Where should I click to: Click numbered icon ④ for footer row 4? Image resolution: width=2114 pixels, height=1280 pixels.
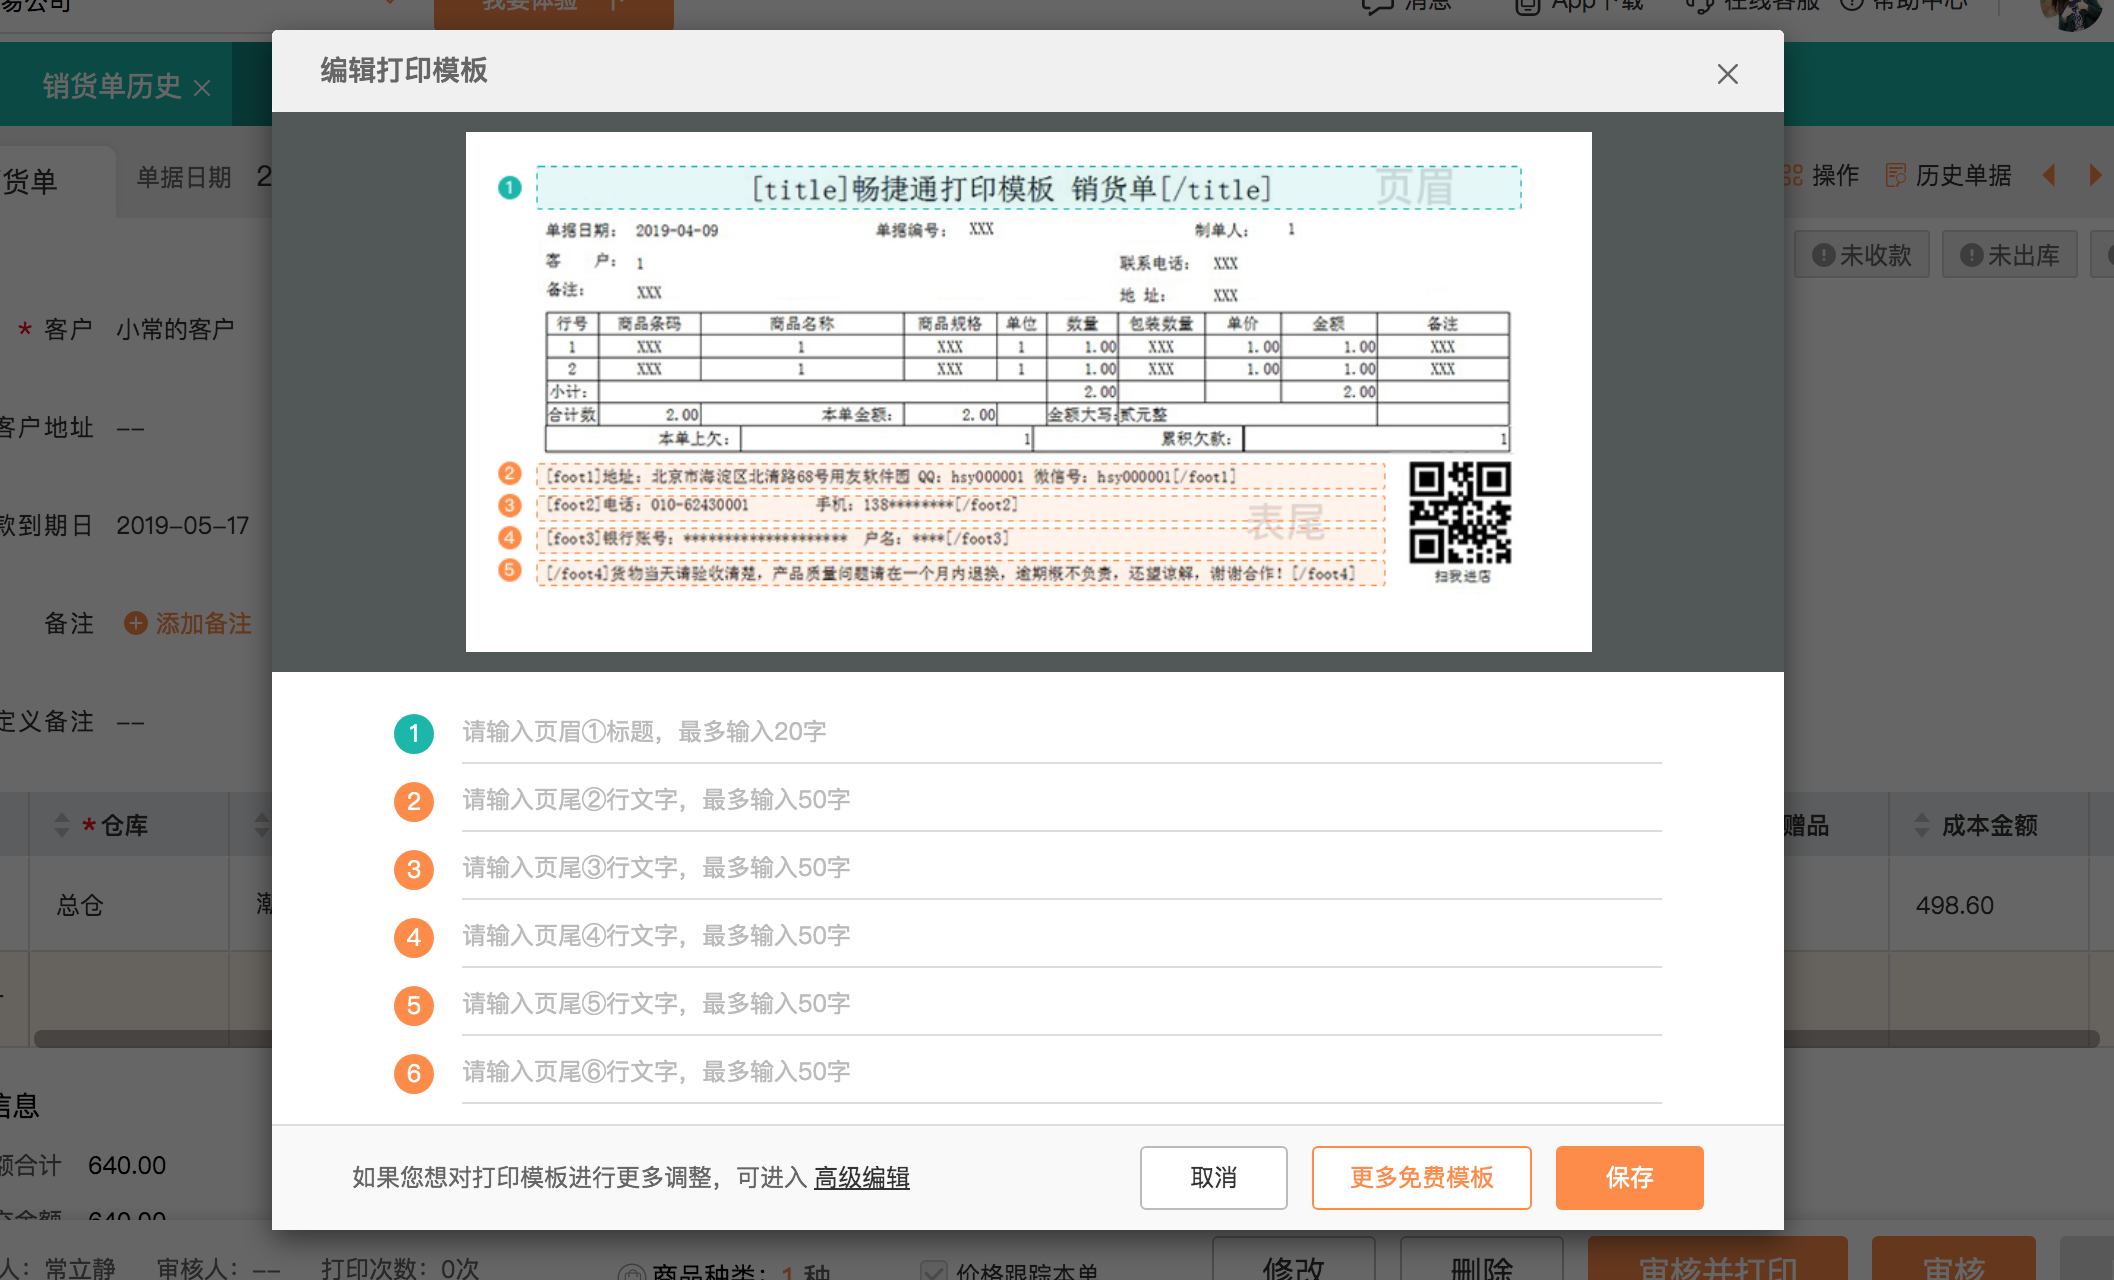[415, 936]
